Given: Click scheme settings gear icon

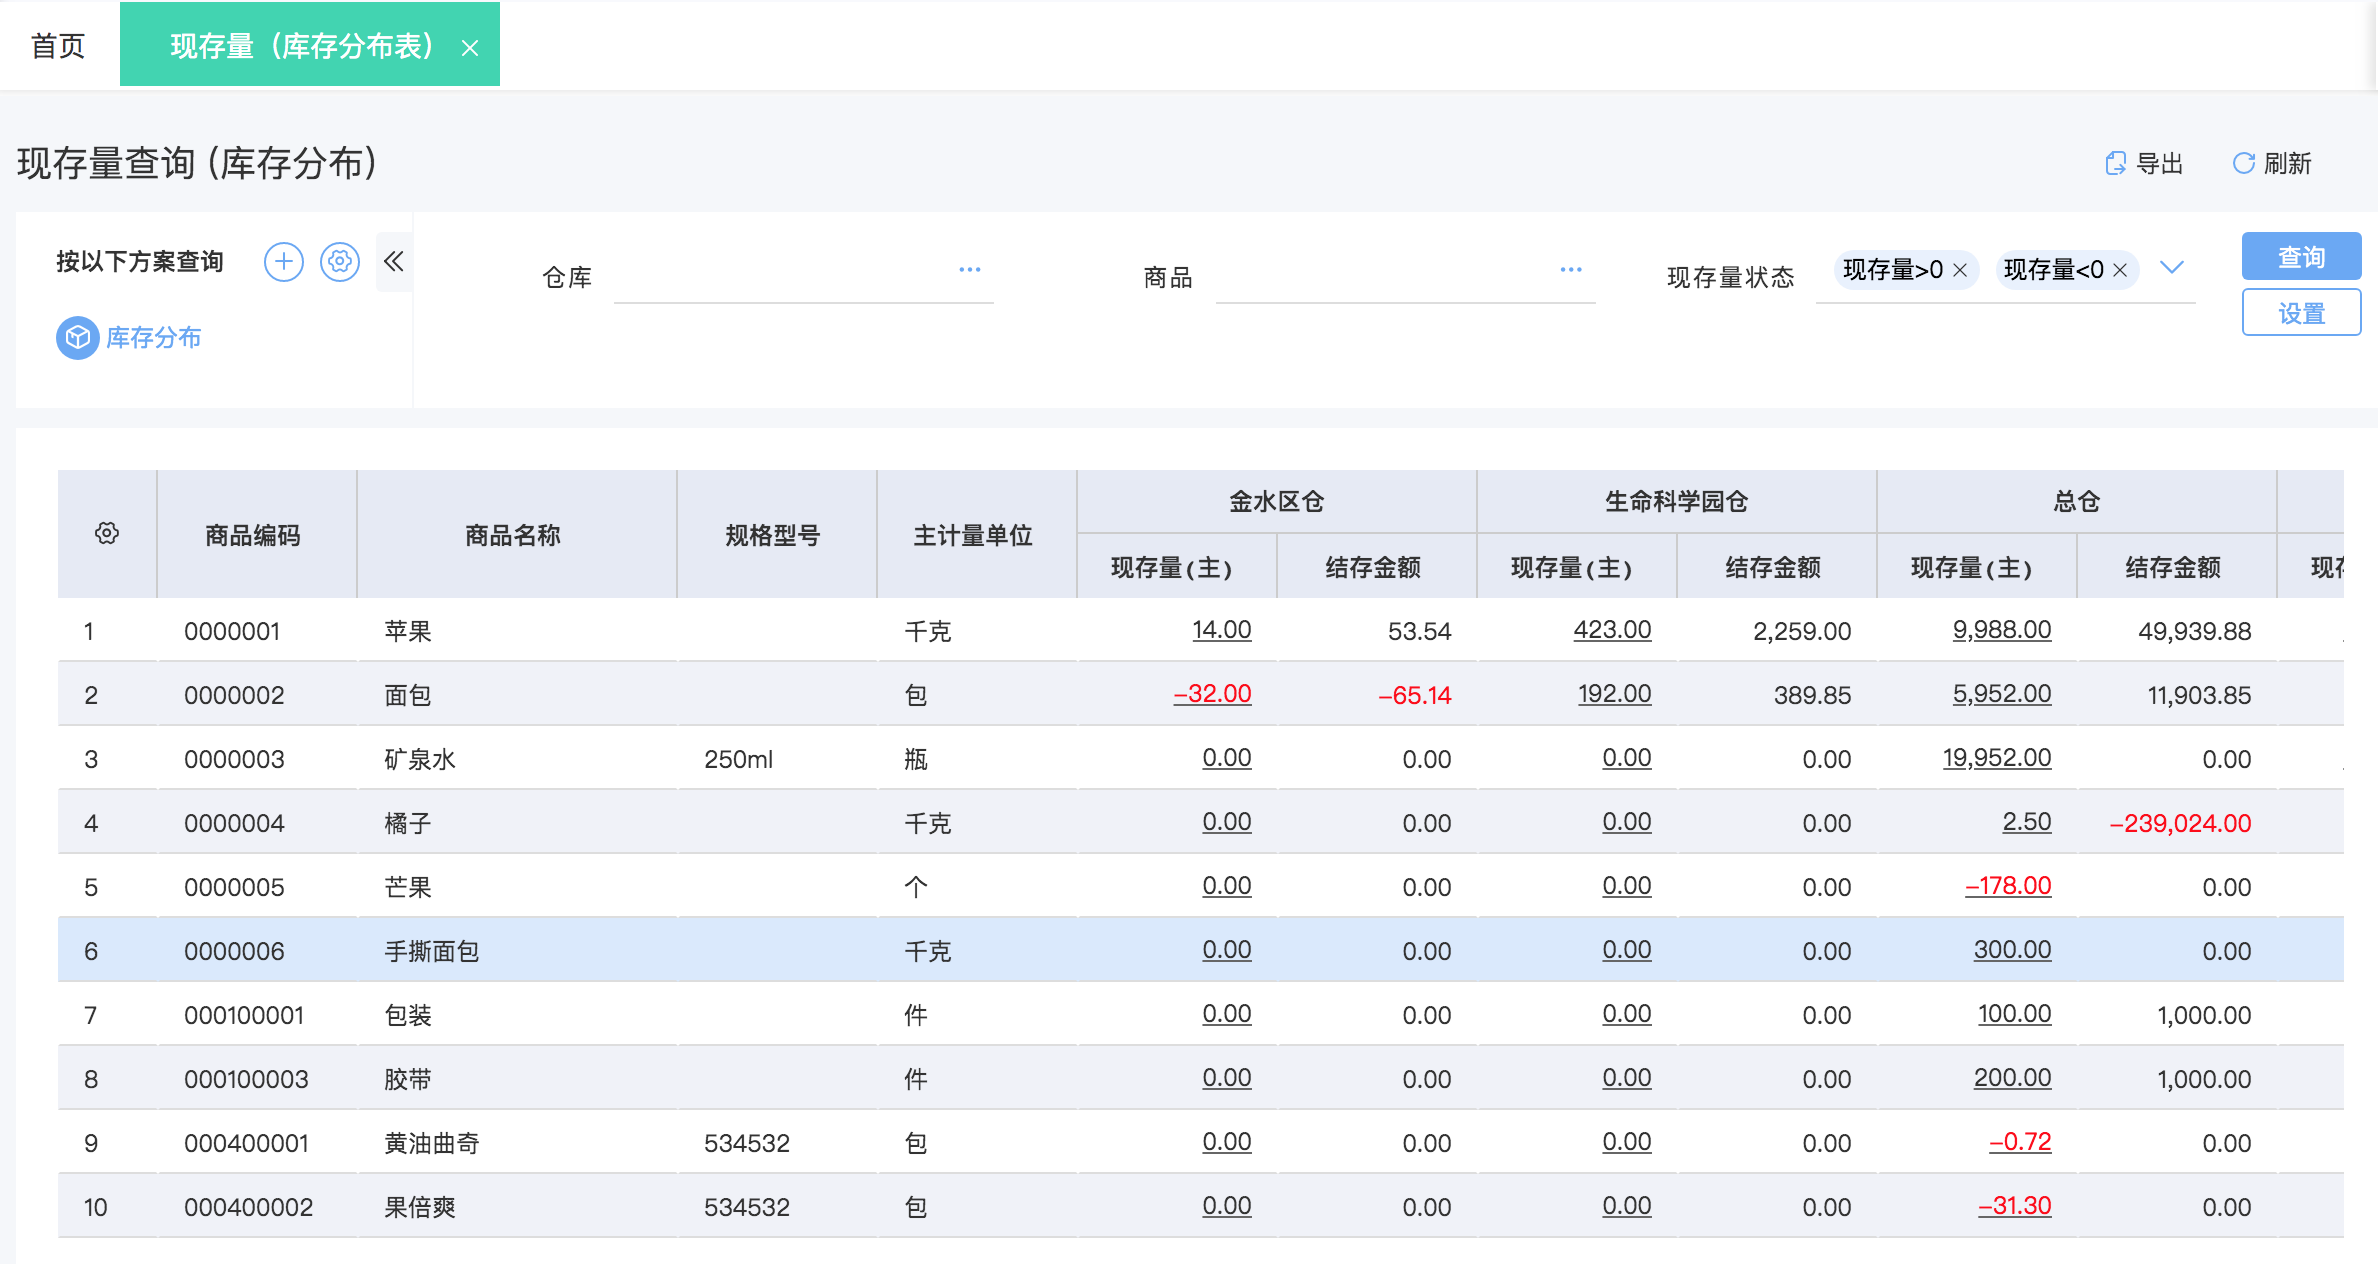Looking at the screenshot, I should point(338,263).
